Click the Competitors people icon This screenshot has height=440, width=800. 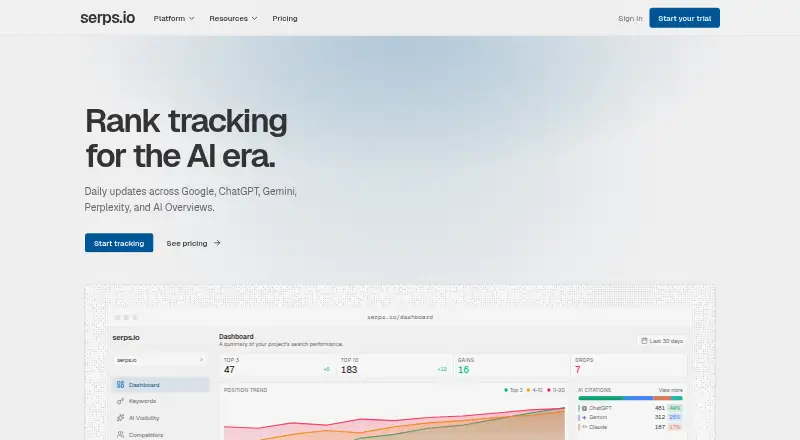(x=120, y=434)
